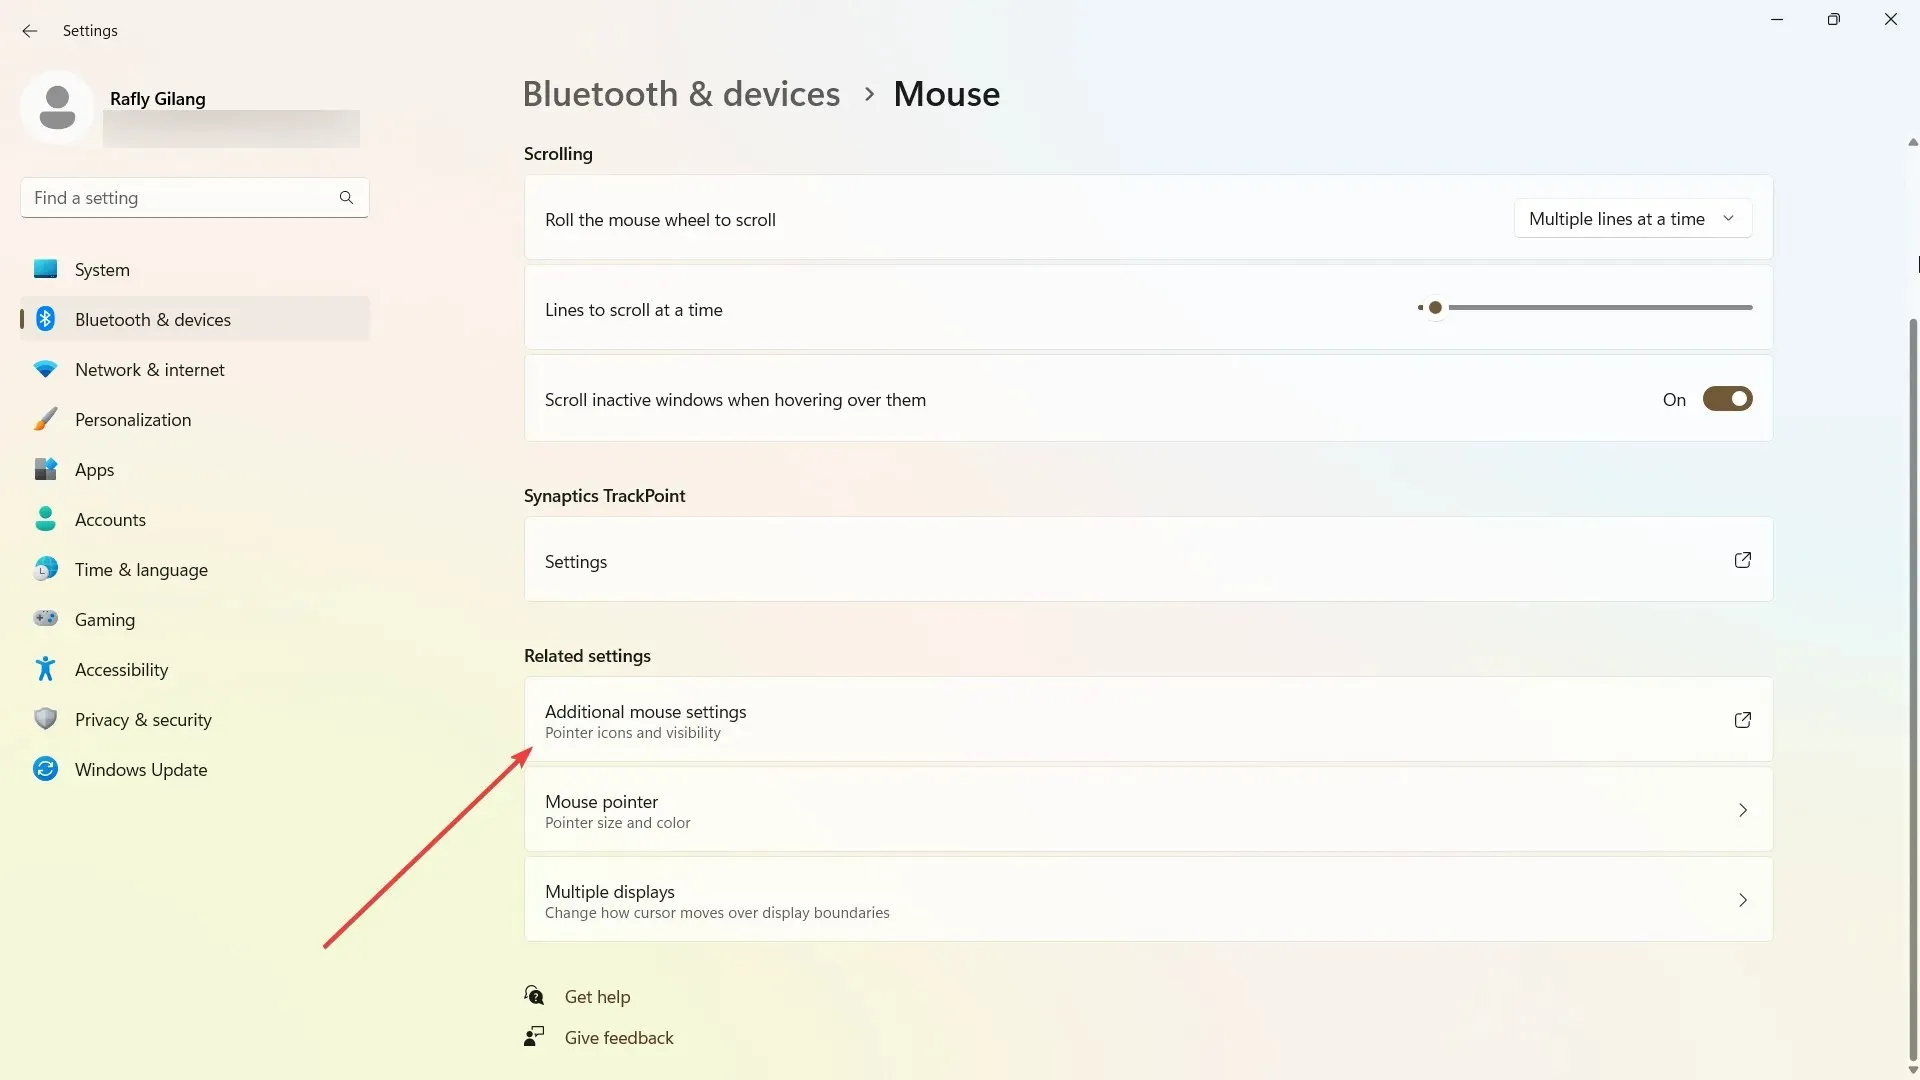Click the Privacy & security icon
This screenshot has height=1080, width=1920.
point(45,719)
